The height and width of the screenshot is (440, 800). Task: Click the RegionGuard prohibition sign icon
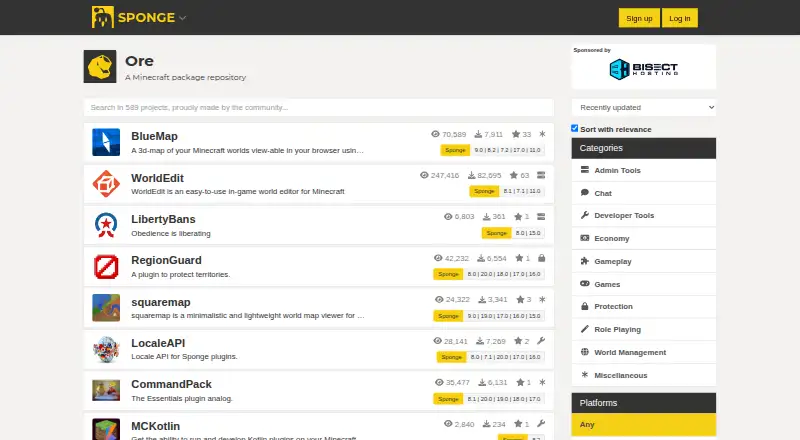pos(106,266)
